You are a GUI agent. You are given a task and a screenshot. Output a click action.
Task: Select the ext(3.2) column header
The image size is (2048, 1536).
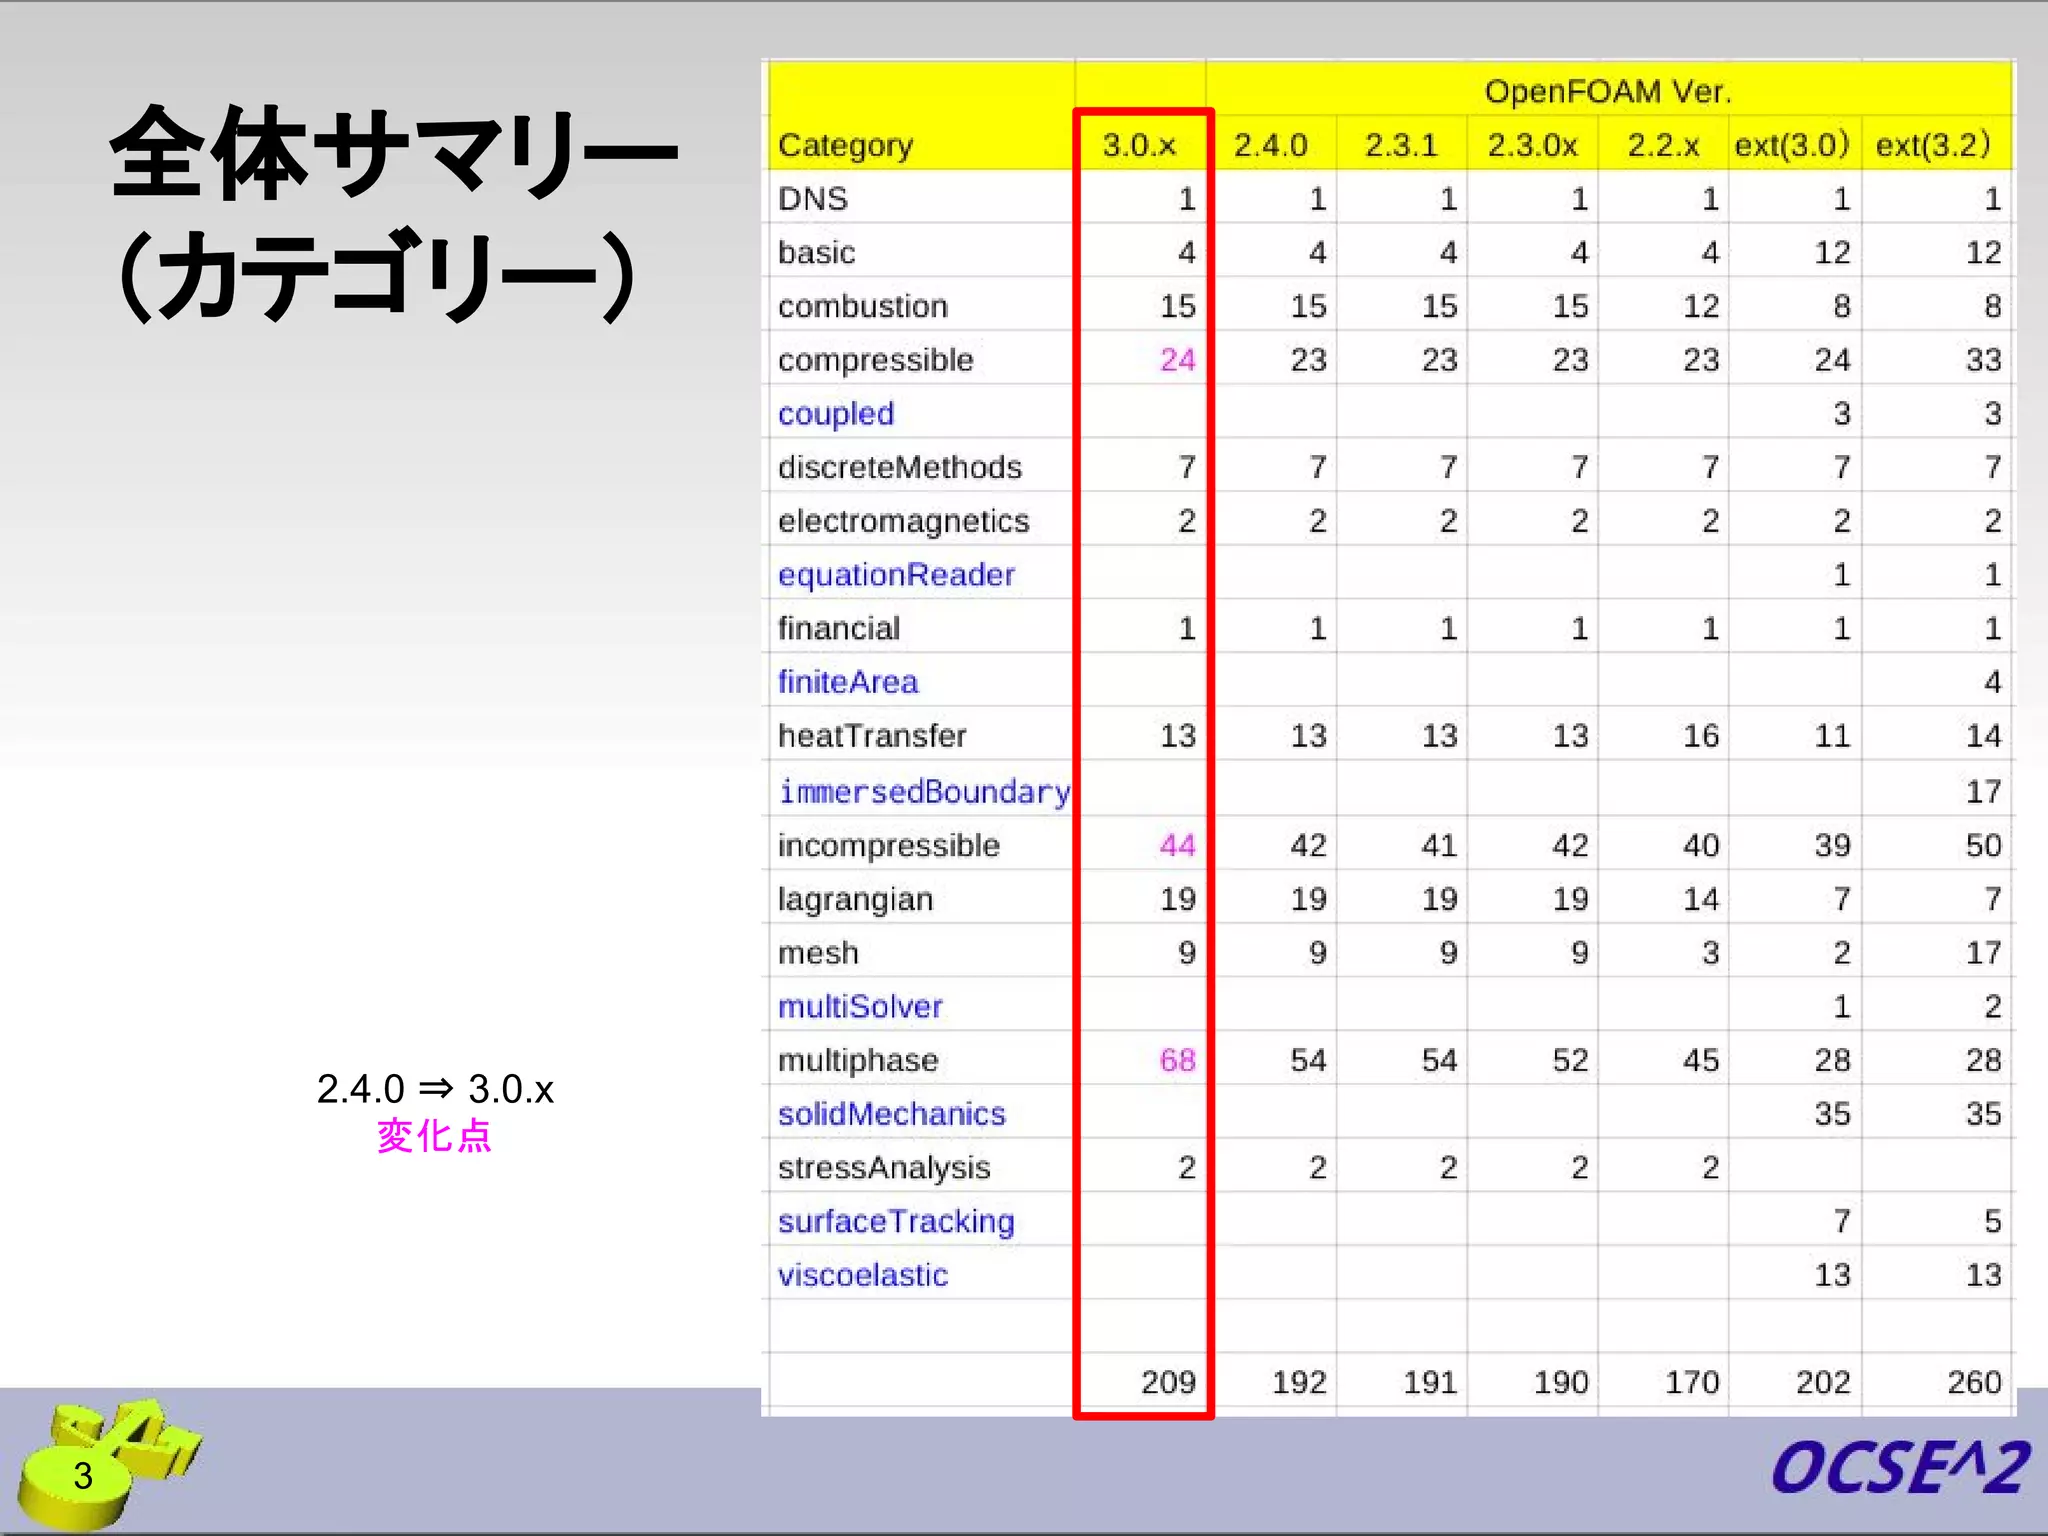(x=1935, y=146)
